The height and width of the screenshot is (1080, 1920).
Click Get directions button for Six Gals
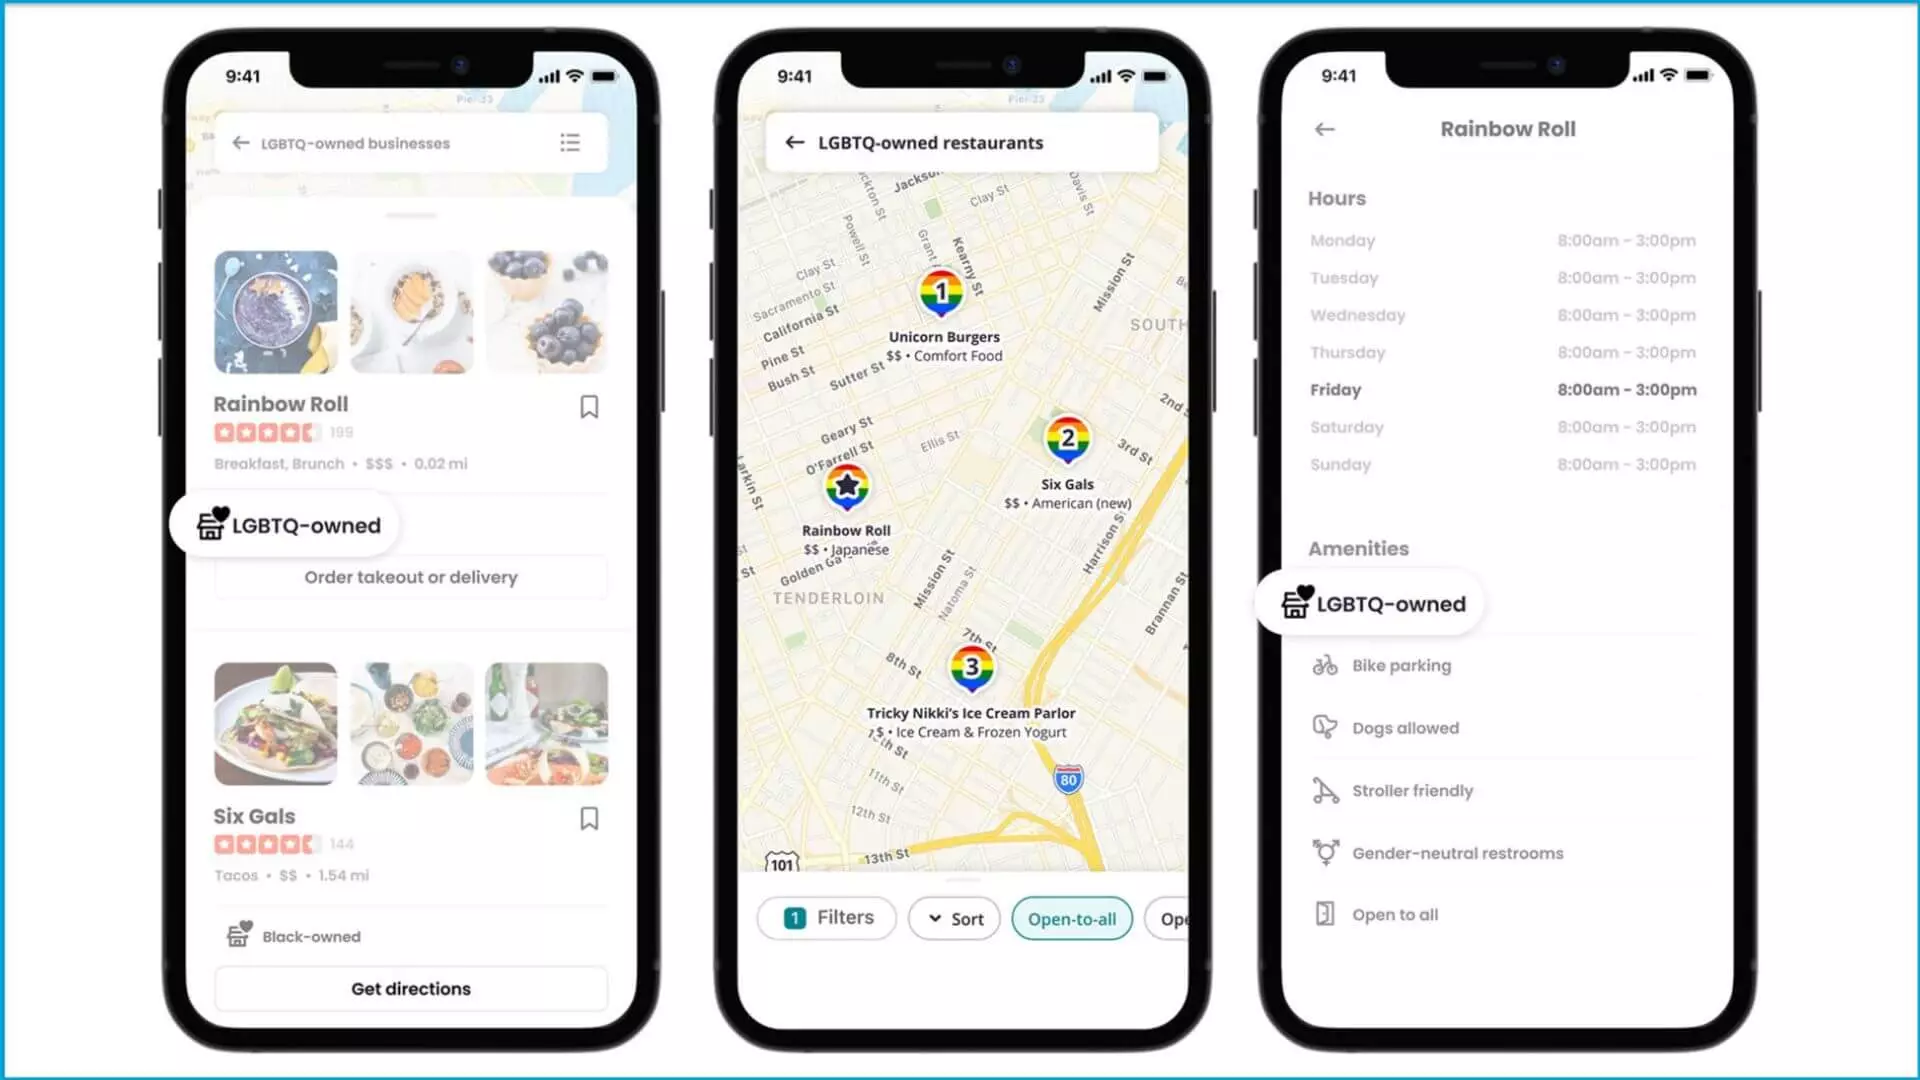coord(410,988)
